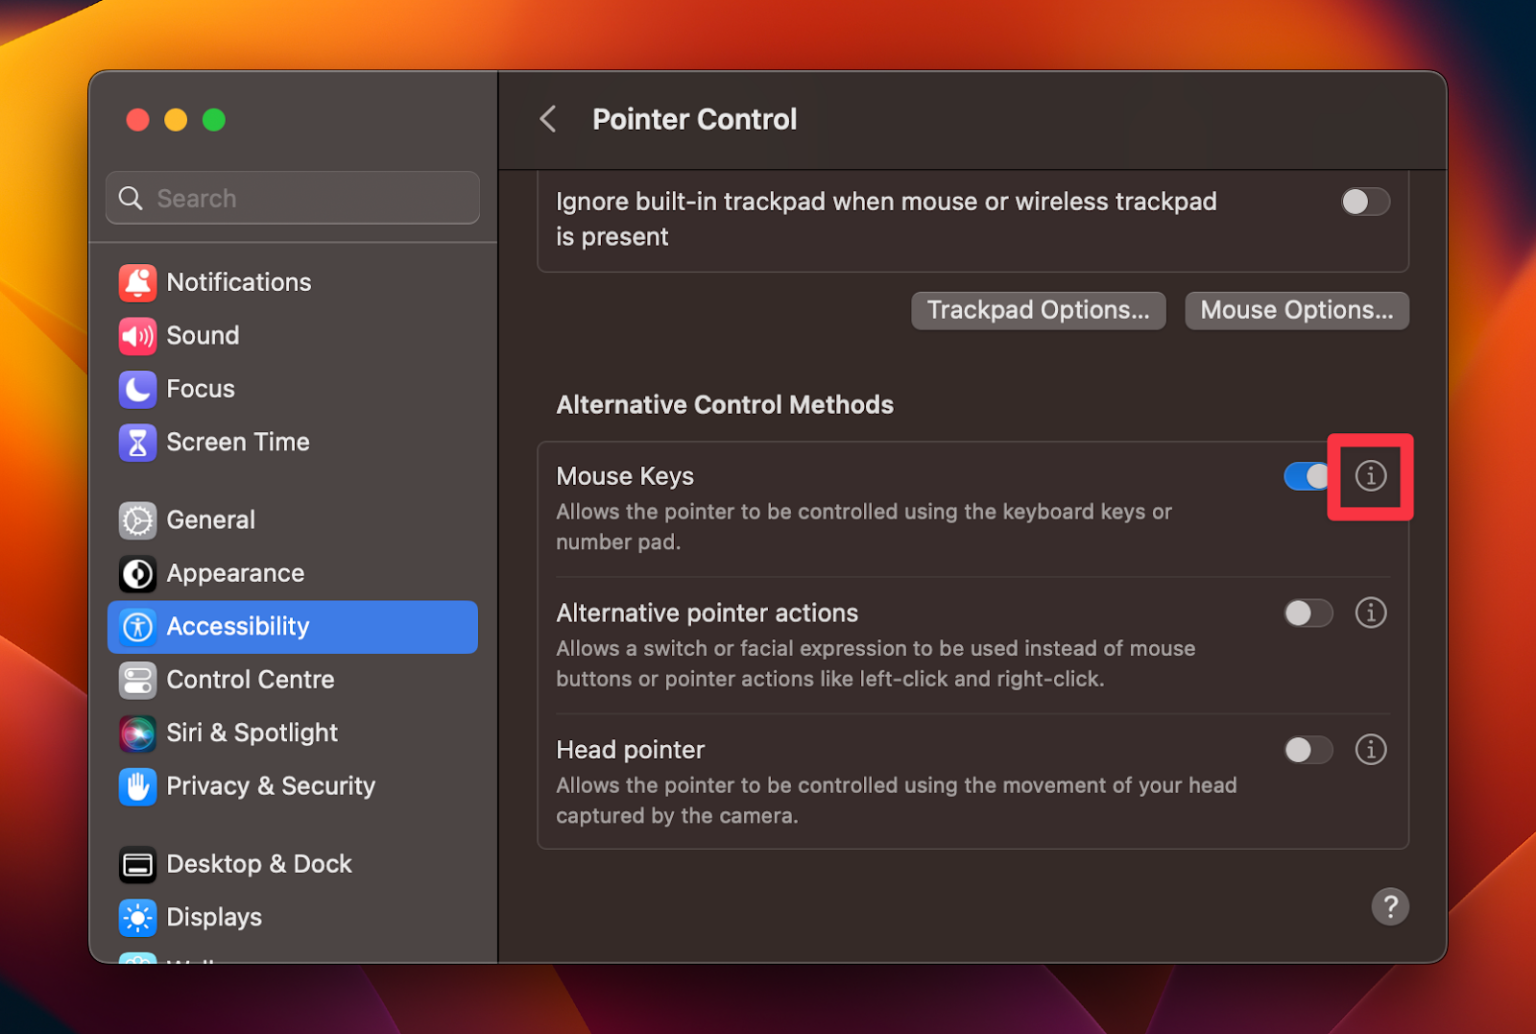Turn on ignore built-in trackpad option
Screen dimensions: 1536x1034
pyautogui.click(x=1365, y=201)
